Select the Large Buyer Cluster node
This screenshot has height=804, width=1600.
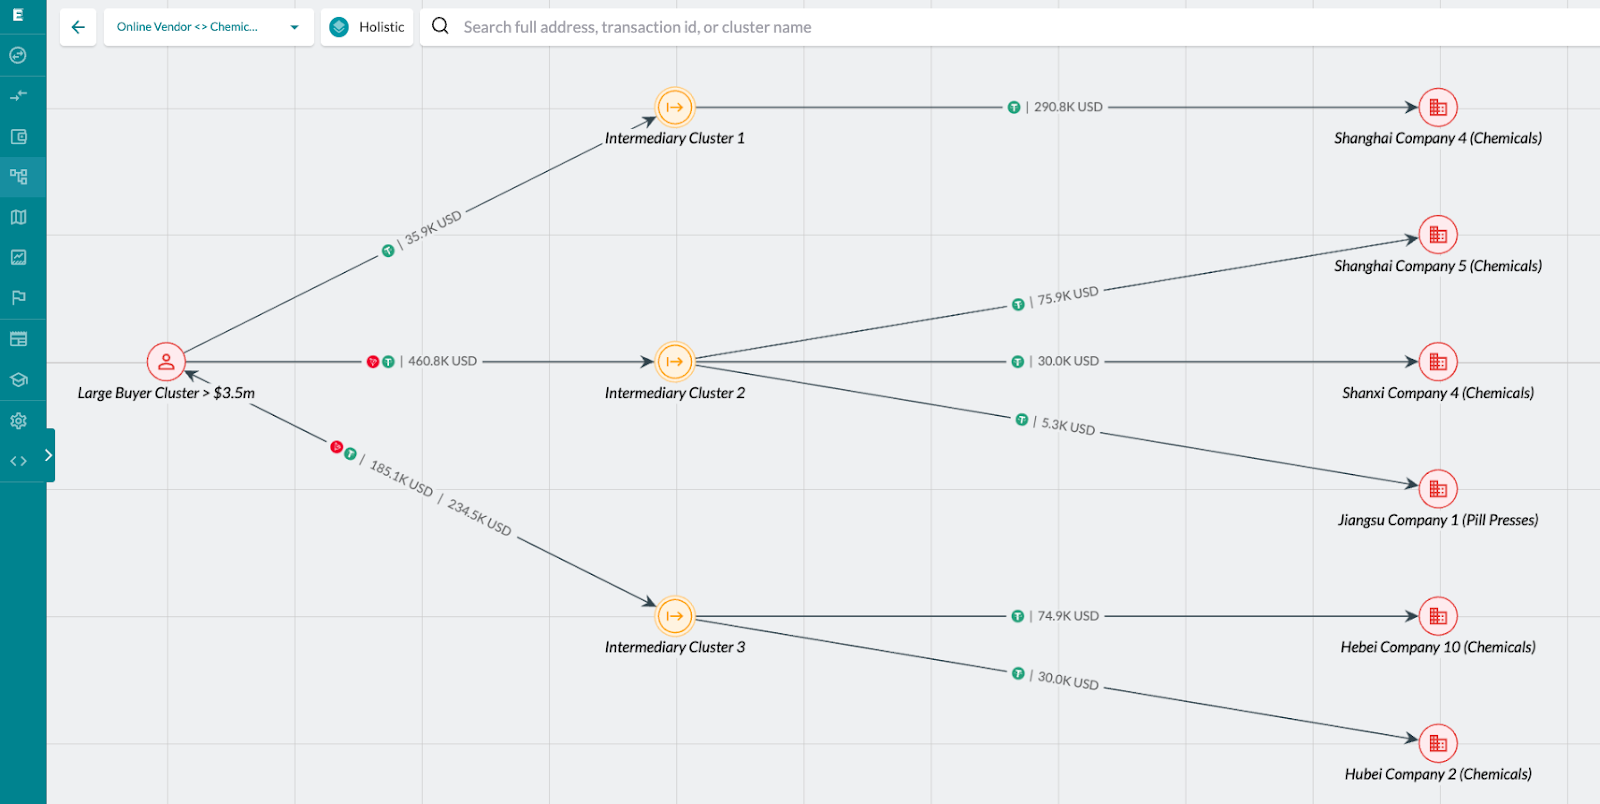[x=166, y=362]
